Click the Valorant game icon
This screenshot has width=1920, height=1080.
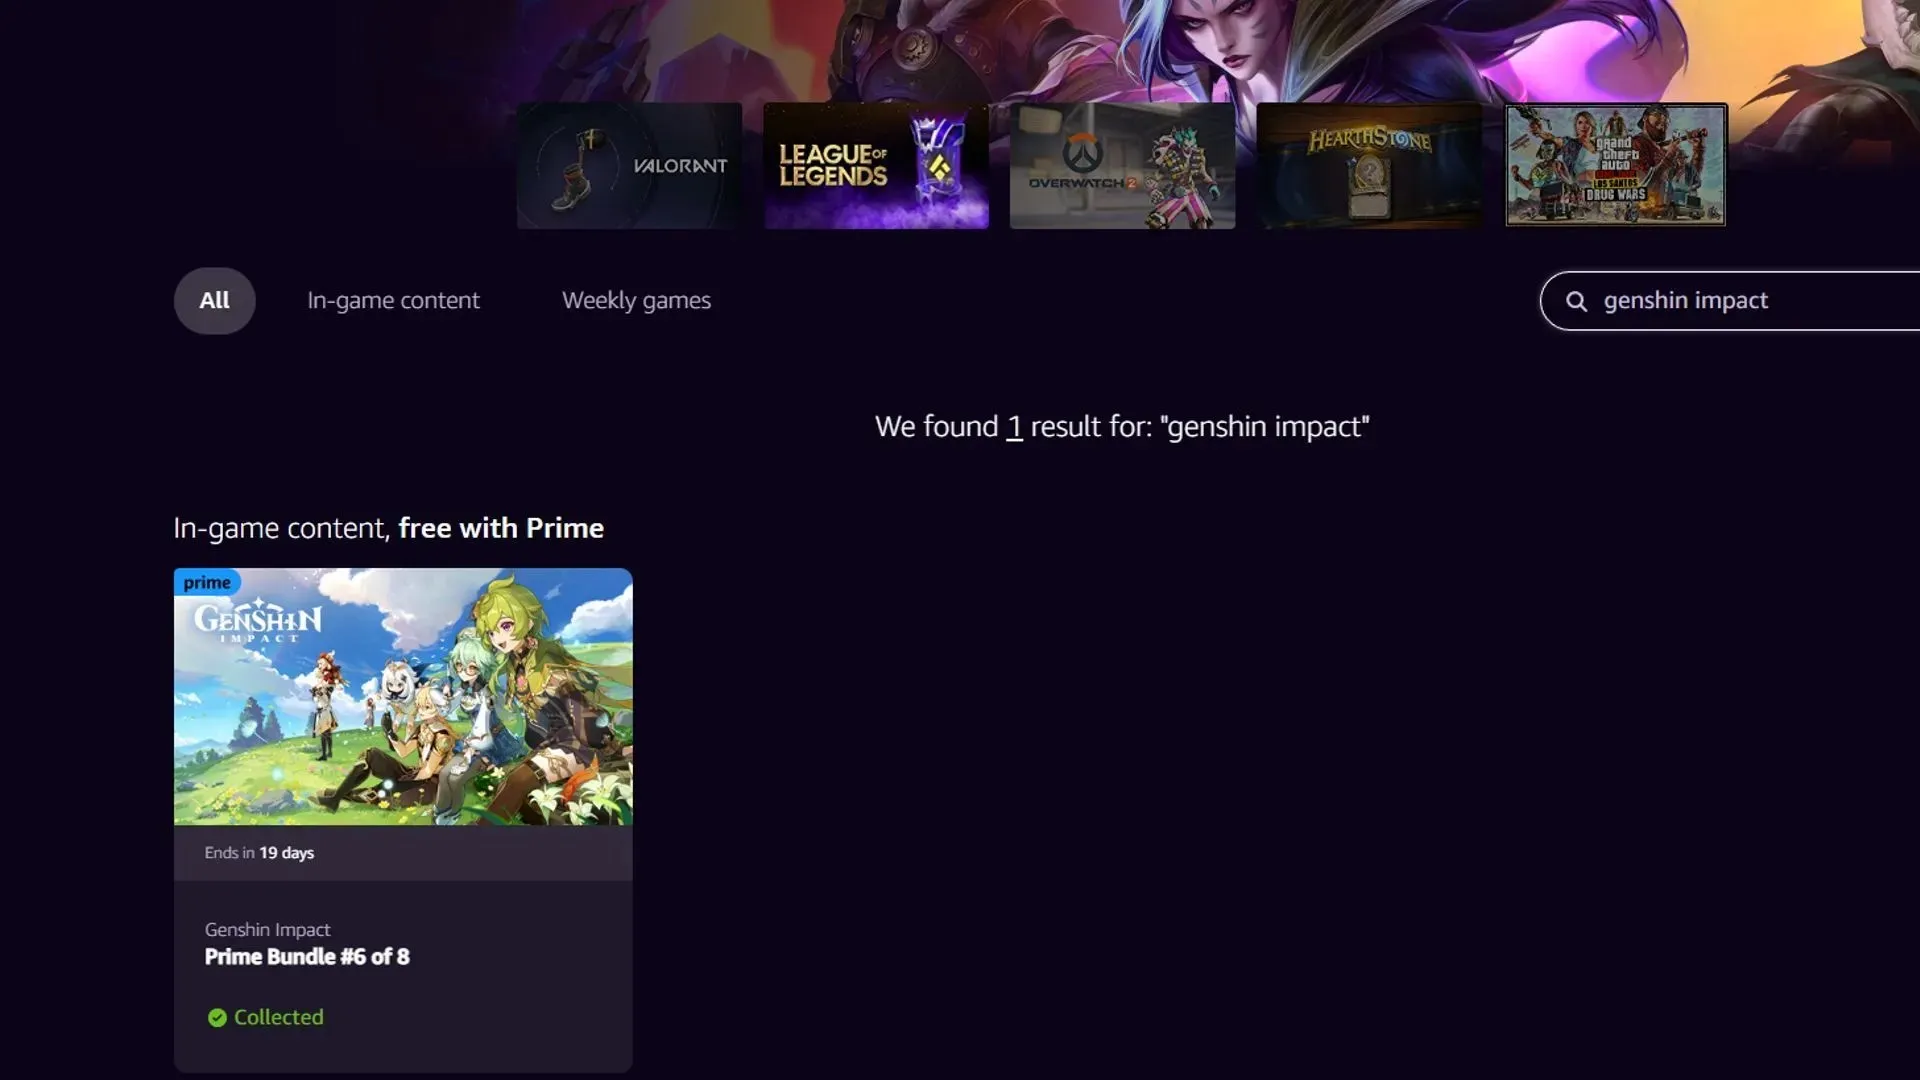pyautogui.click(x=629, y=165)
